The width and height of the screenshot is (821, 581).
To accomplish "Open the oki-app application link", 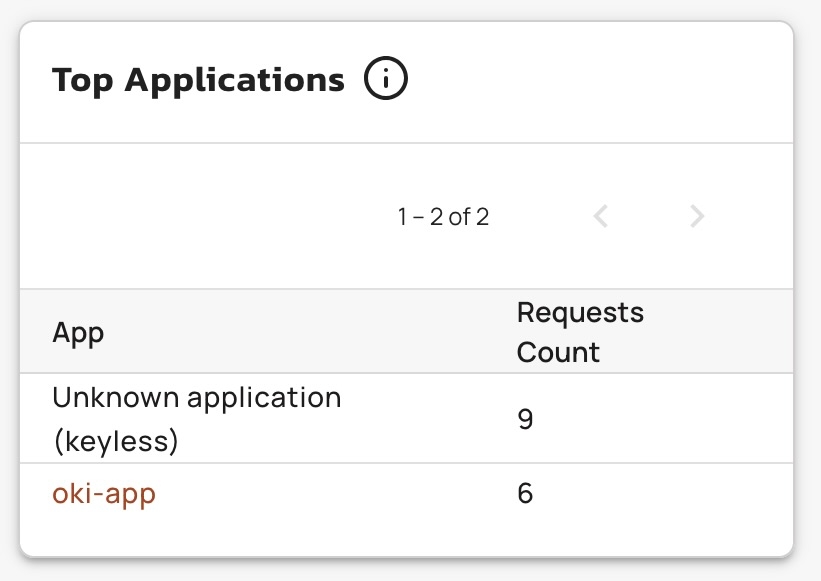I will [x=104, y=494].
